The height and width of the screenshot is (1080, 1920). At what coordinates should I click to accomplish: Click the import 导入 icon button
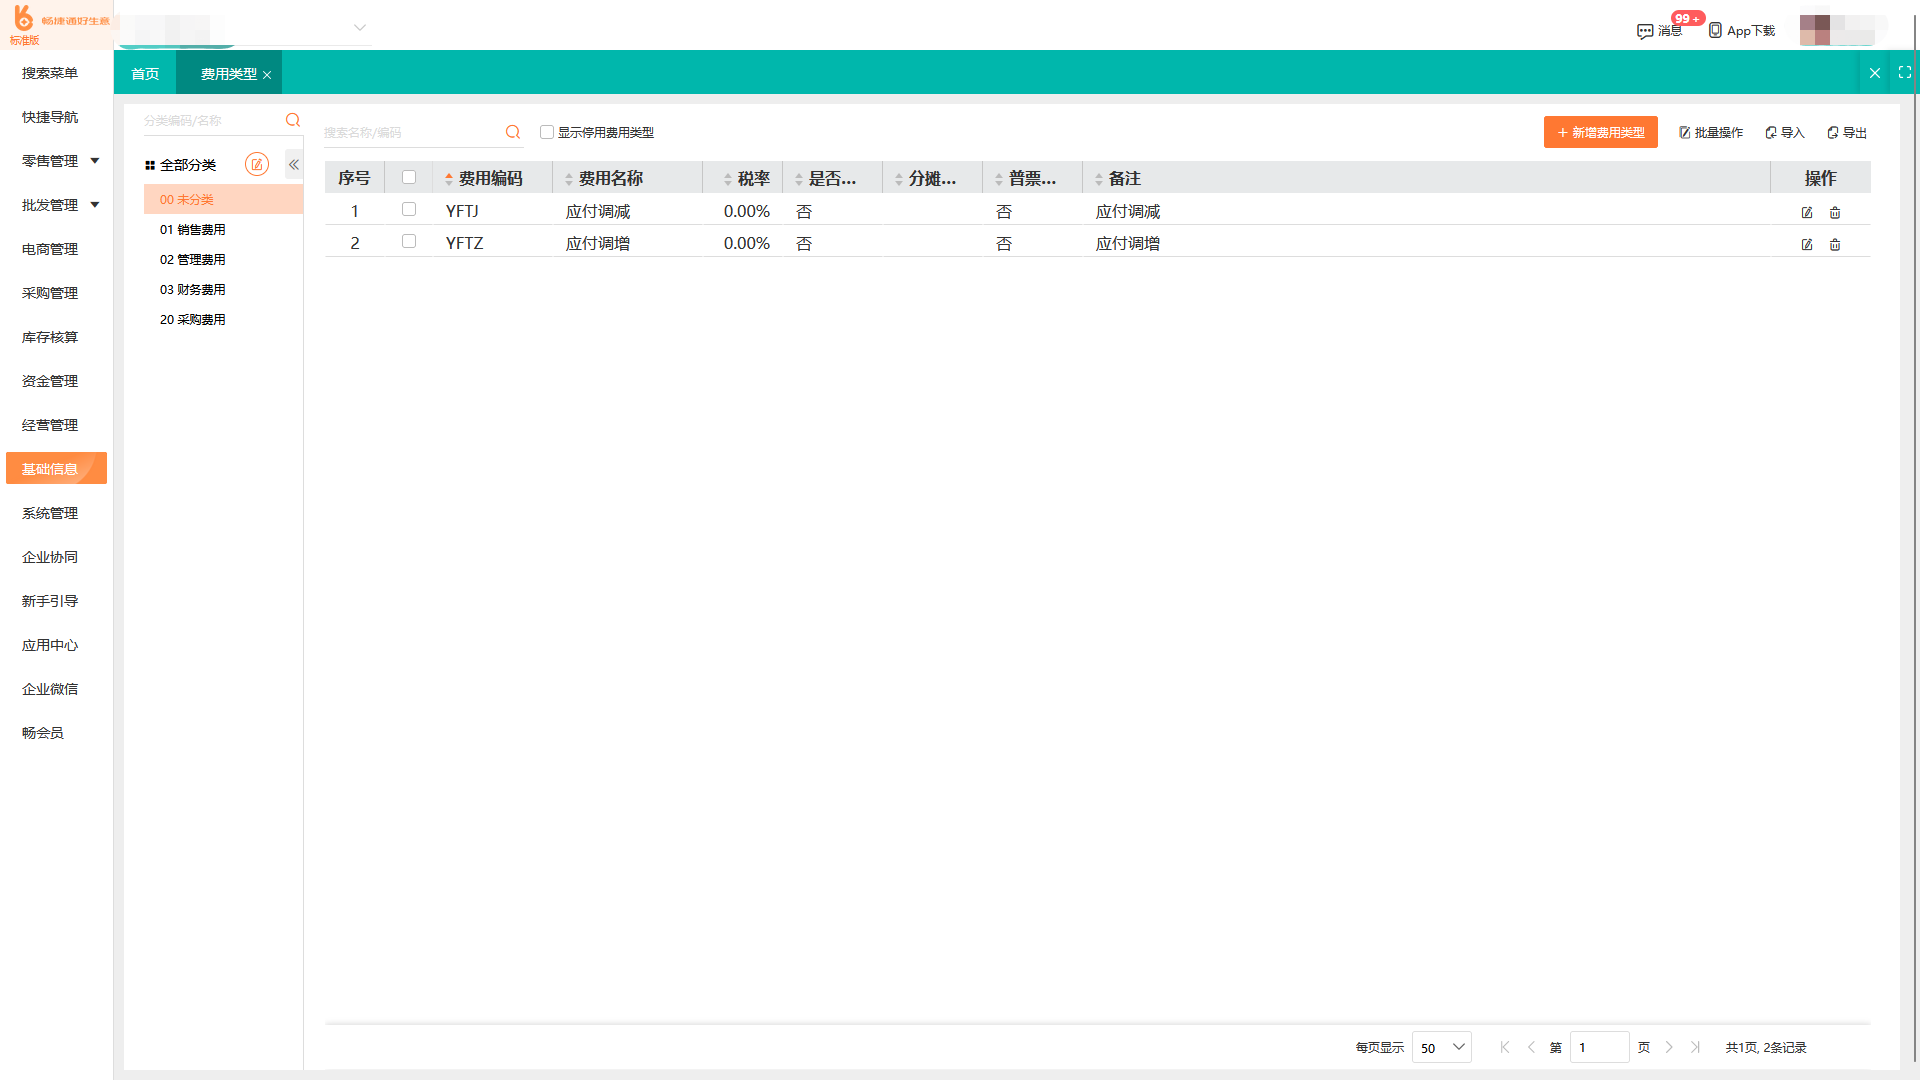[x=1787, y=132]
